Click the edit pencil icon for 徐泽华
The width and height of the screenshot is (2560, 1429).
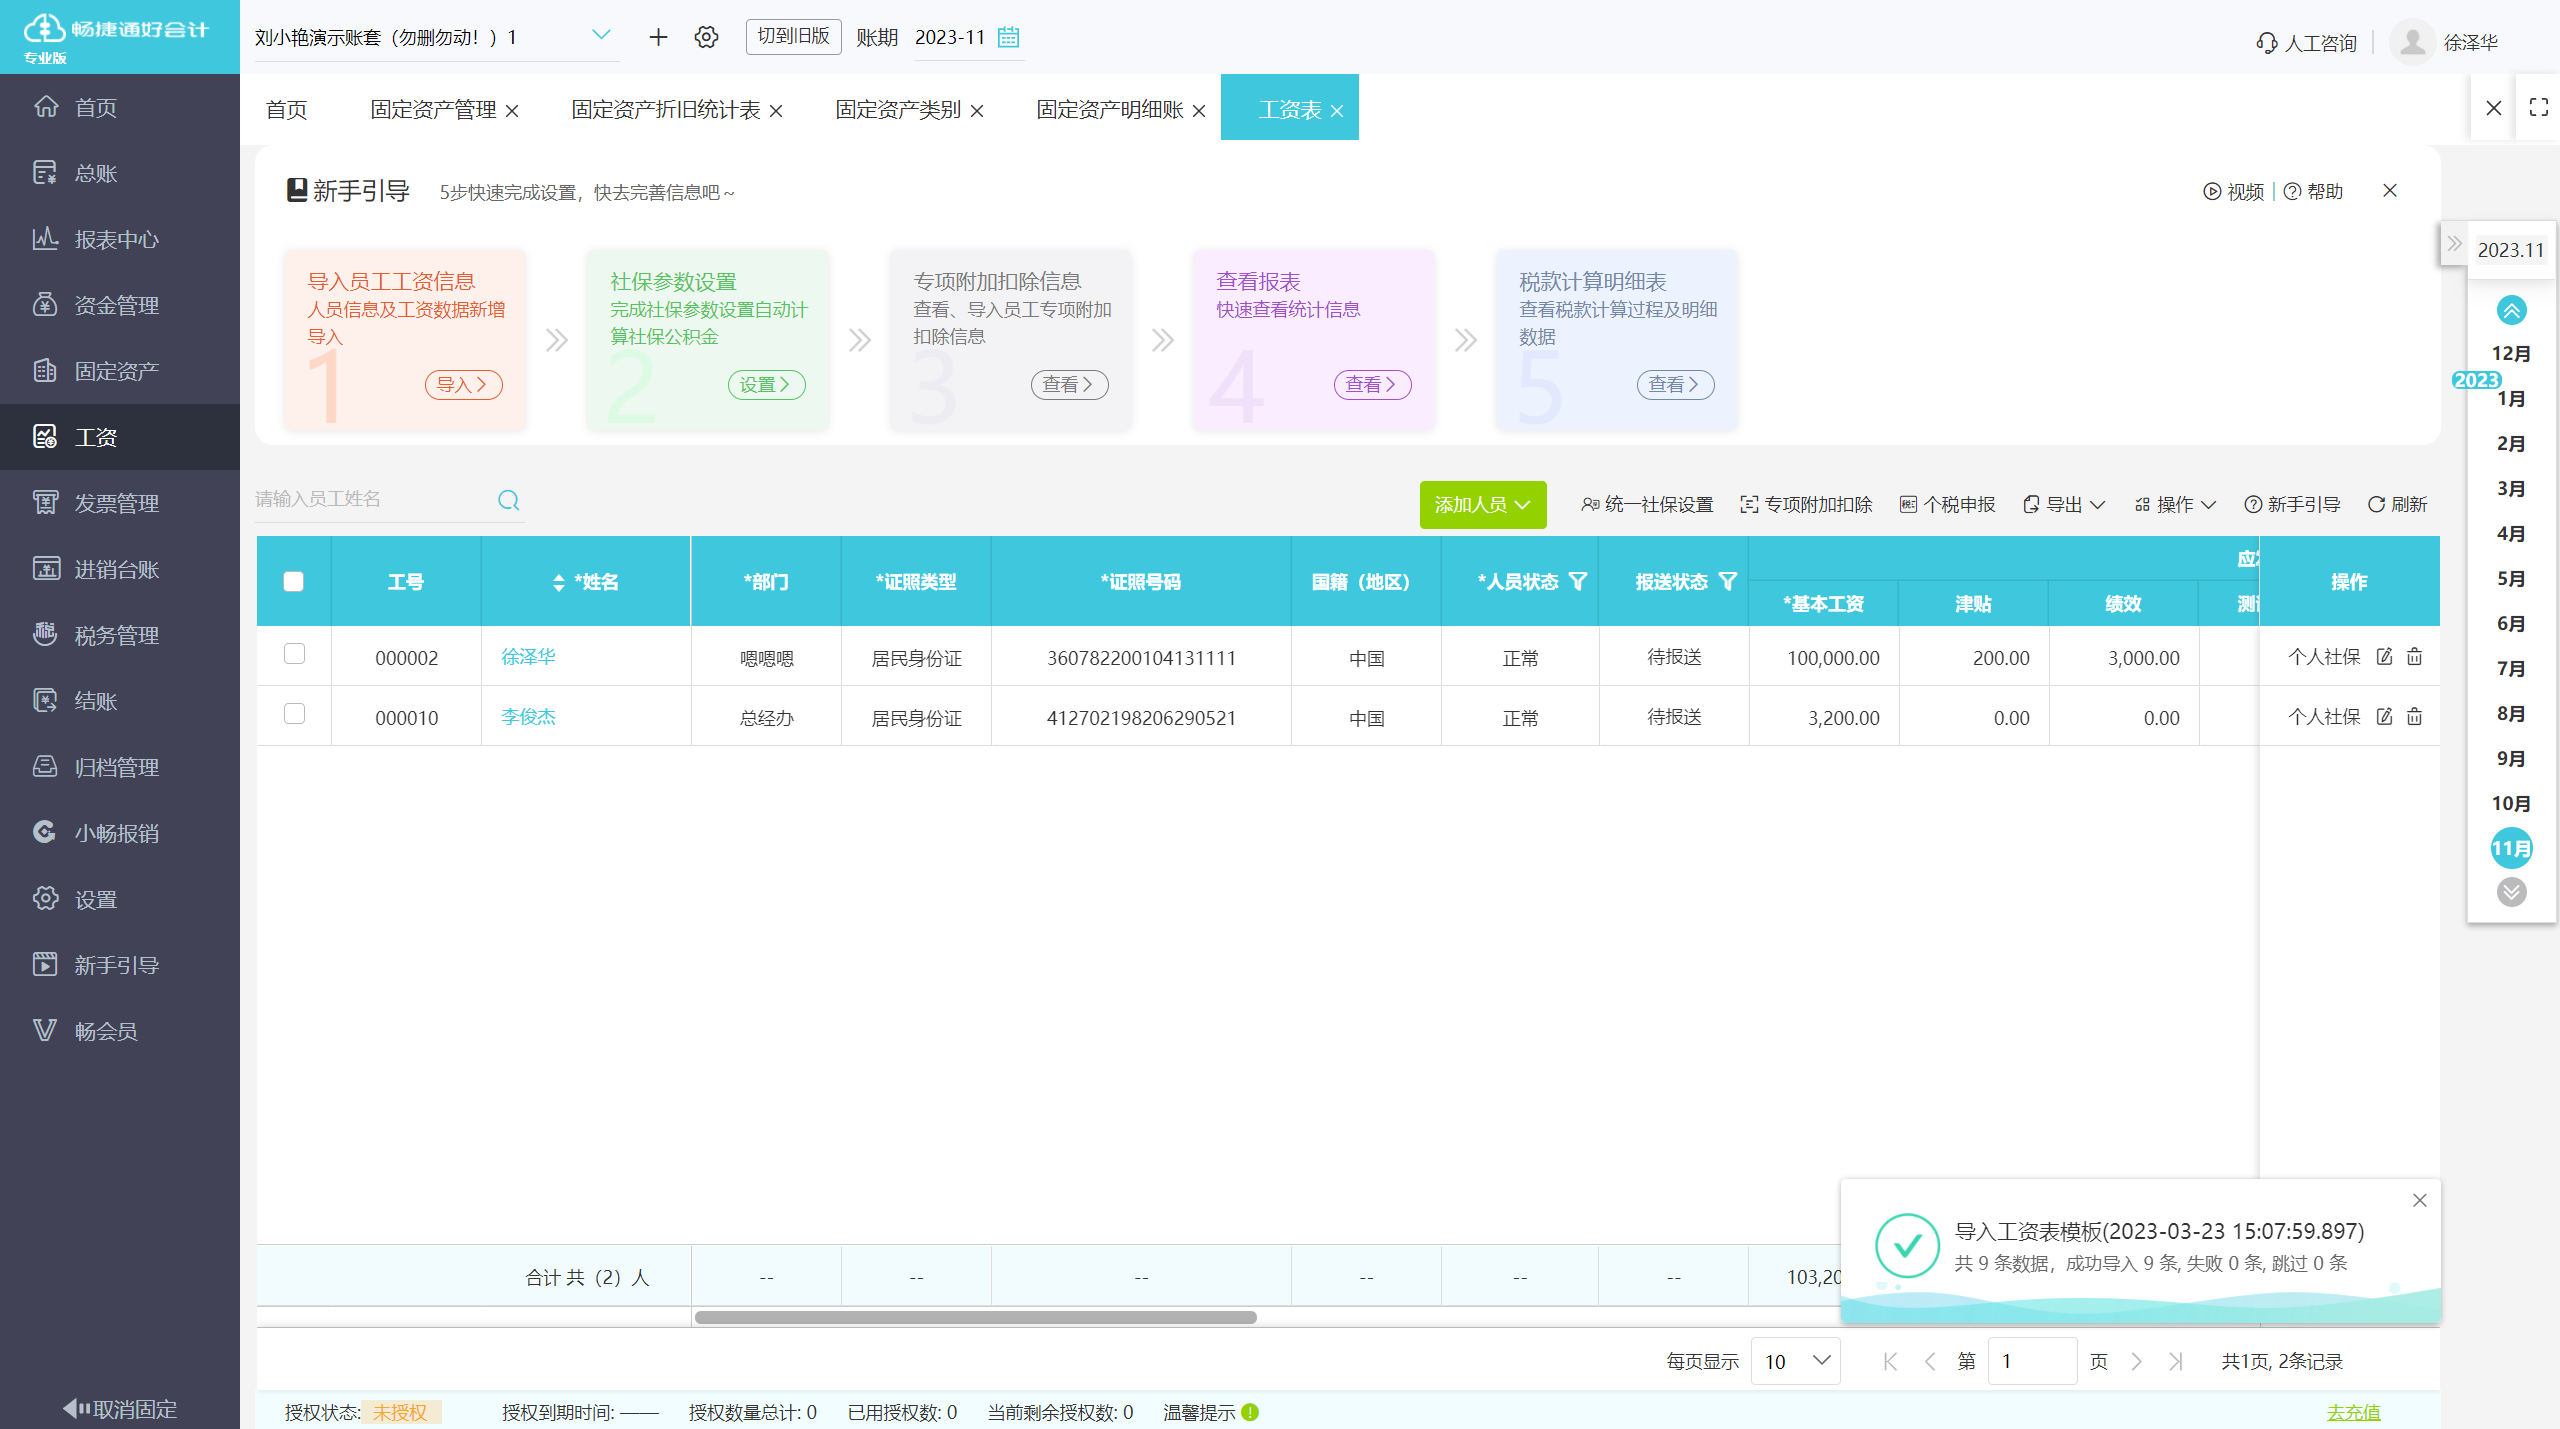[x=2384, y=656]
